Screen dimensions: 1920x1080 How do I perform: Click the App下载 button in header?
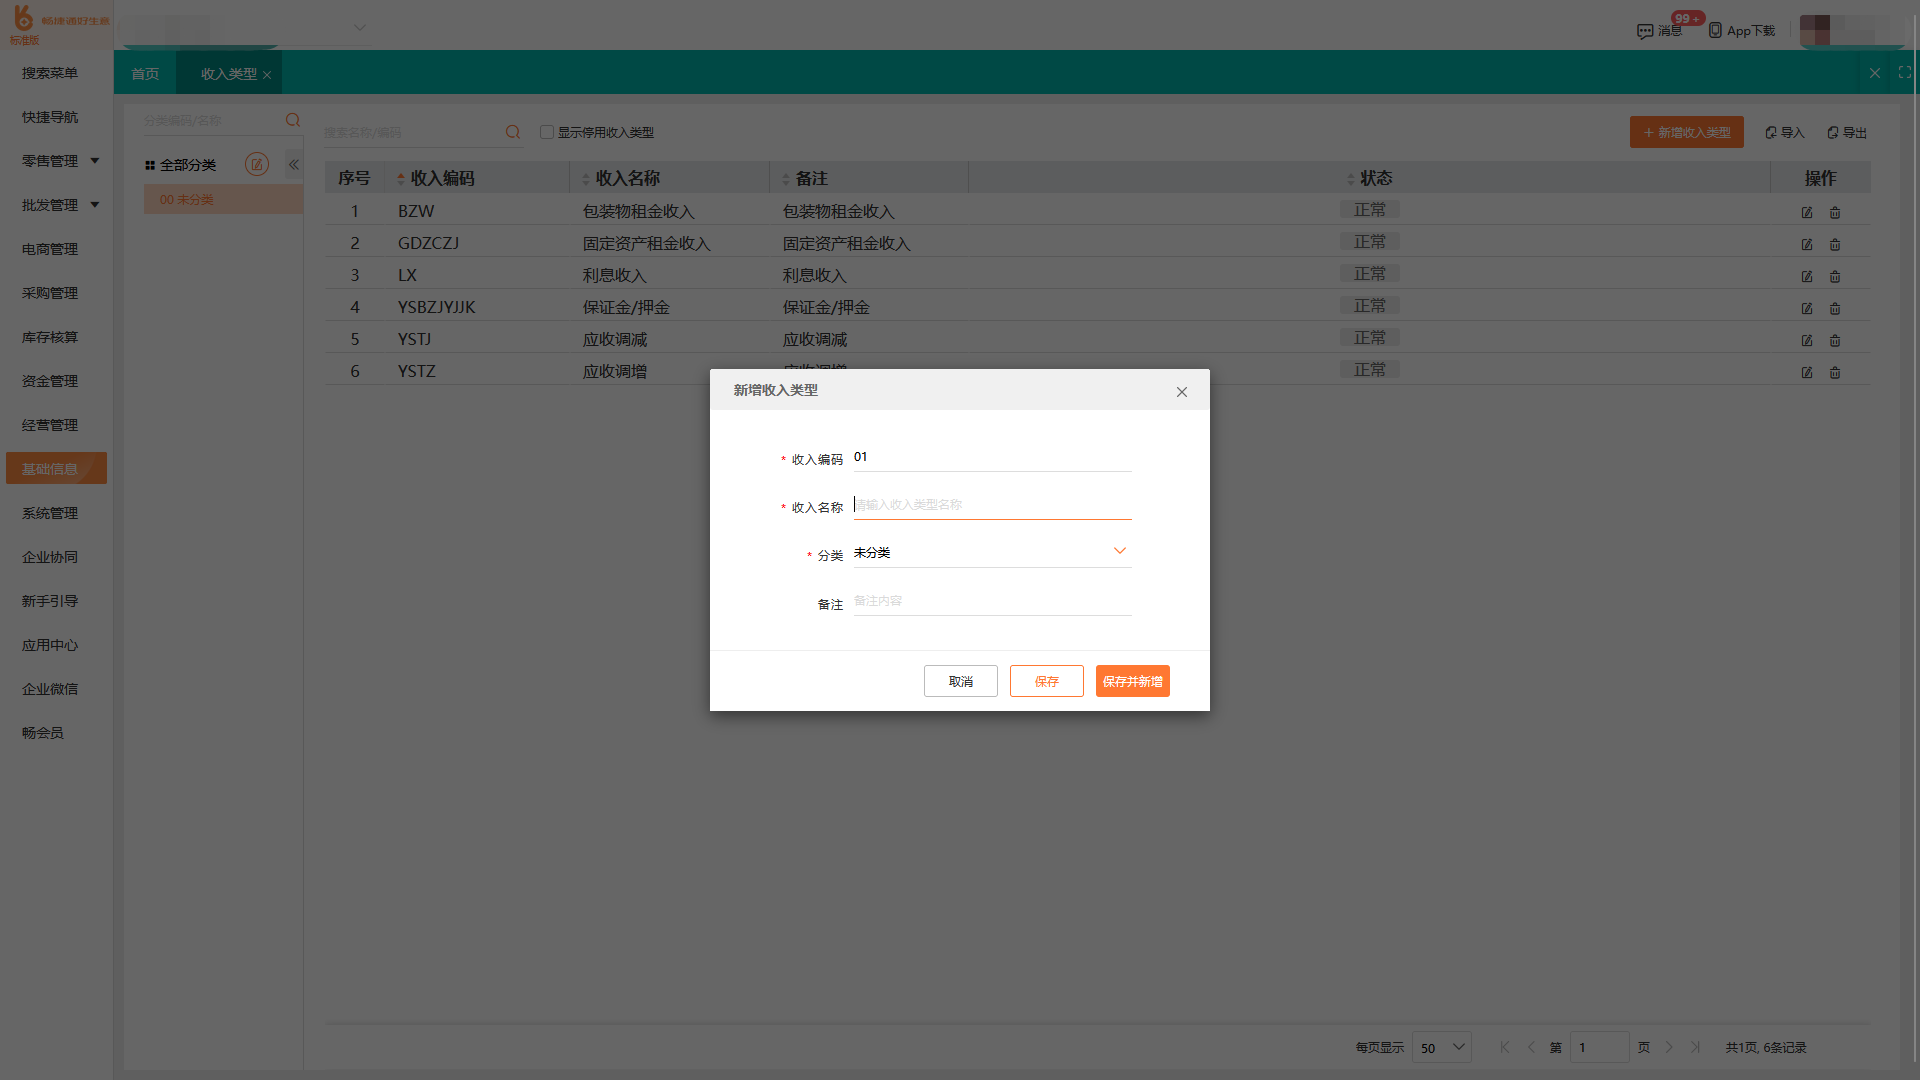pyautogui.click(x=1743, y=30)
